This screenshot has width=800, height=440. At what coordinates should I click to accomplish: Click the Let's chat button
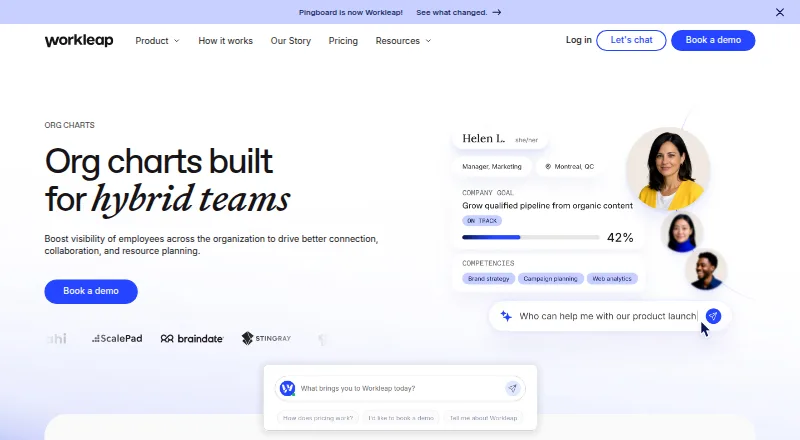[x=631, y=40]
